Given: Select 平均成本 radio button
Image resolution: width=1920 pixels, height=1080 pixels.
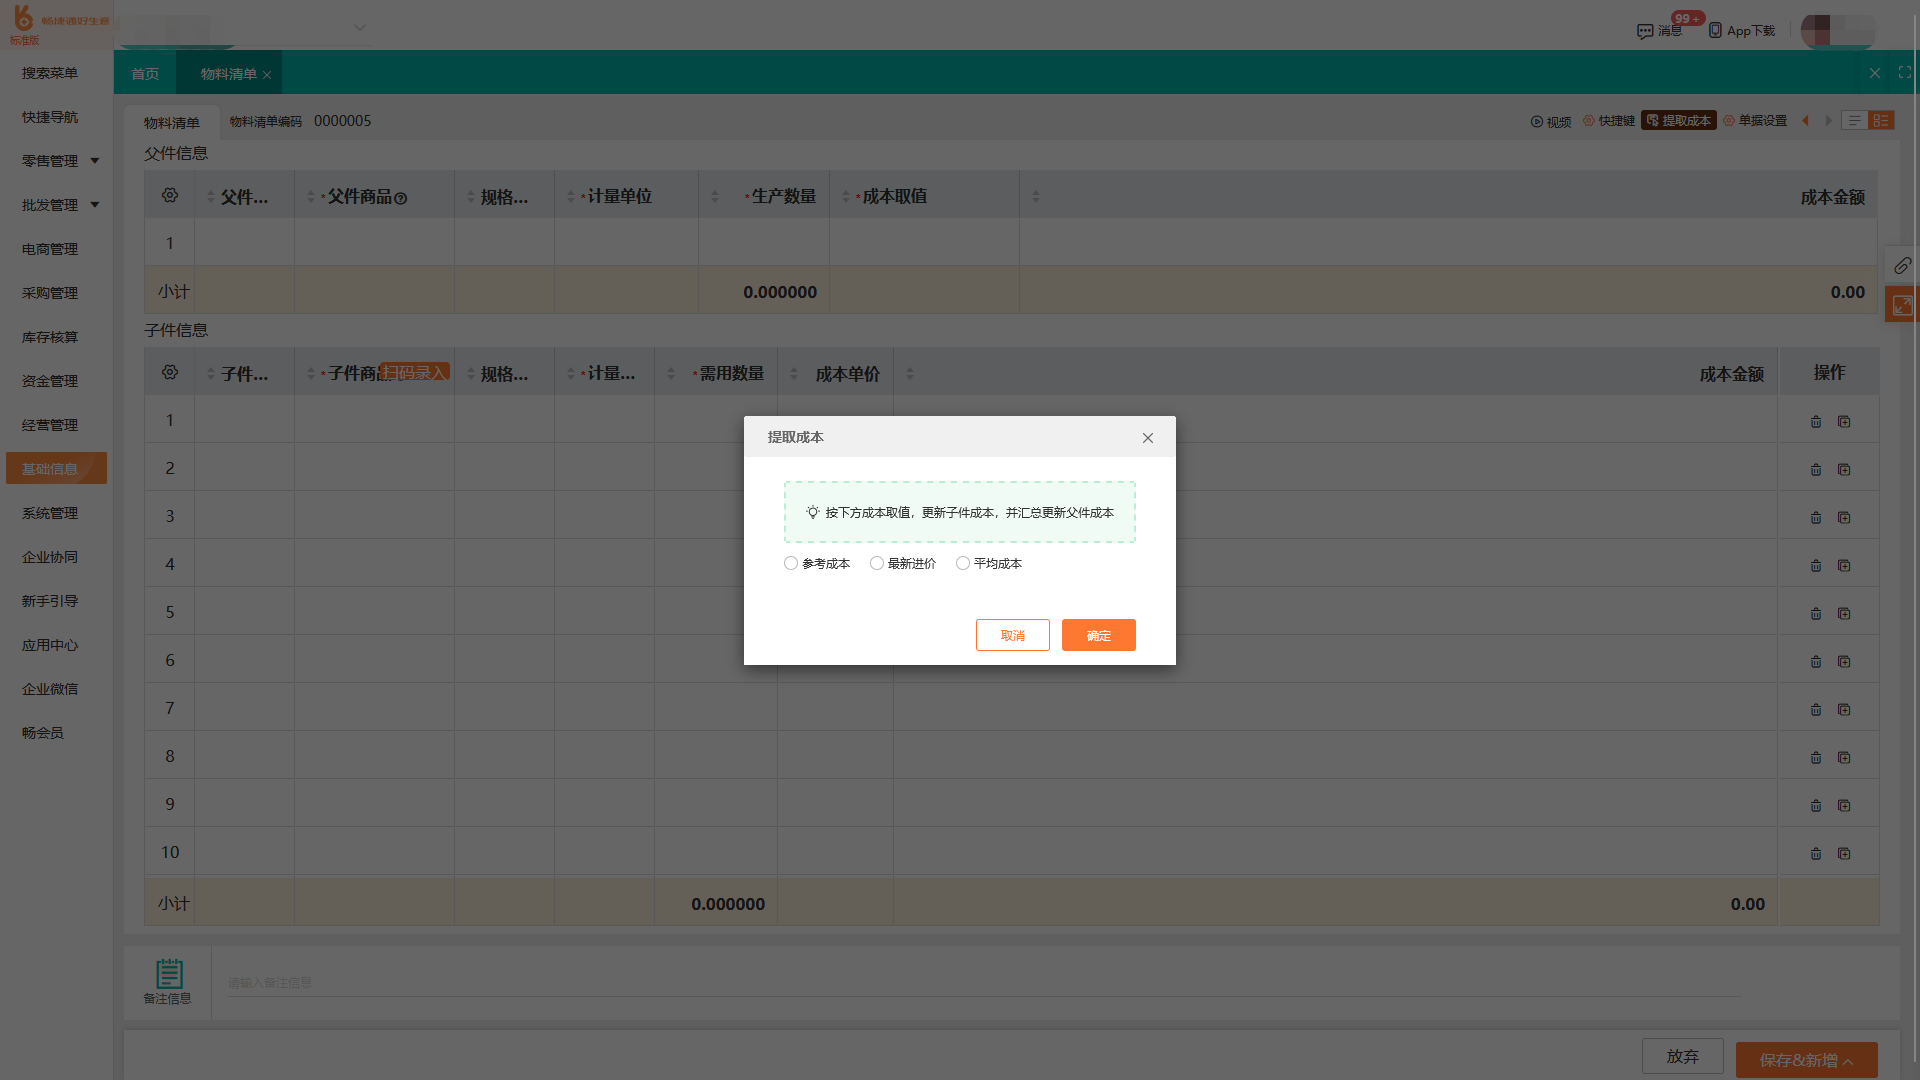Looking at the screenshot, I should [x=961, y=563].
